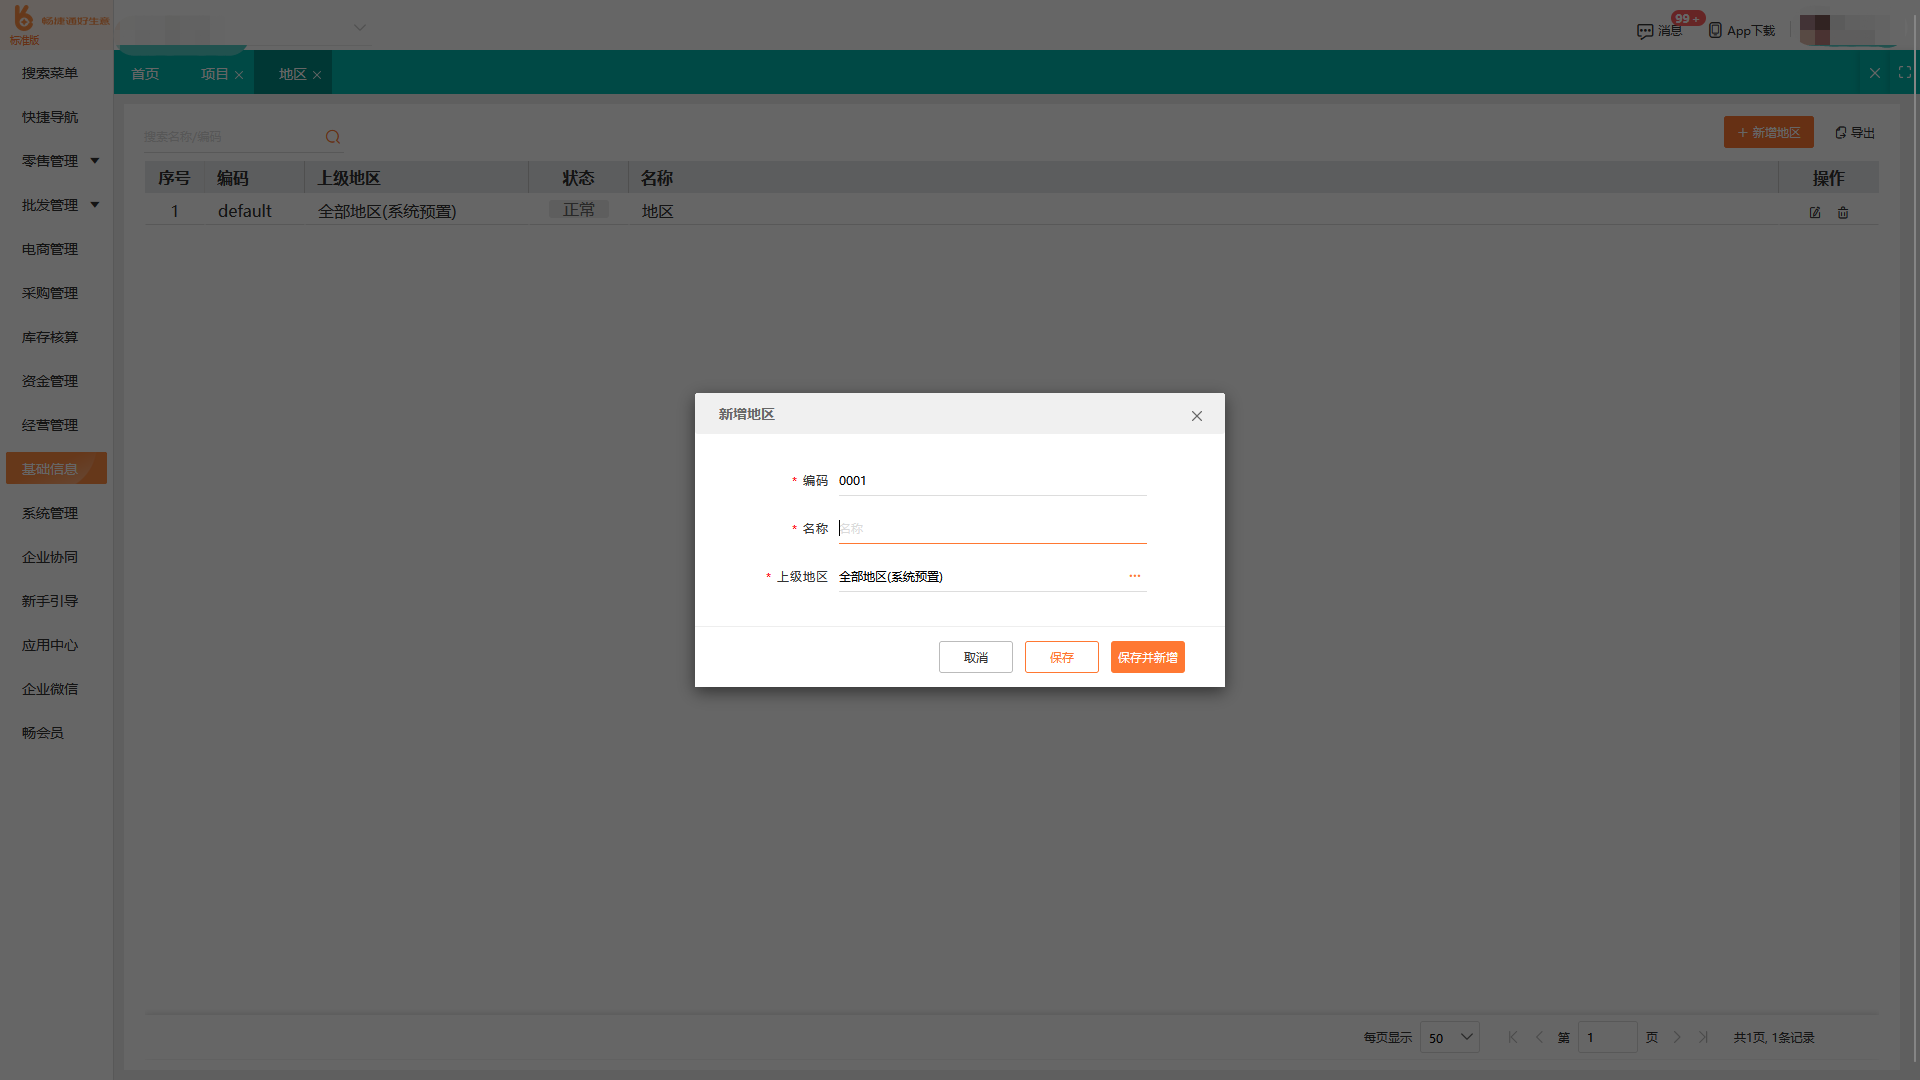Click the 首页 tab in navigation
1920x1080 pixels.
146,74
